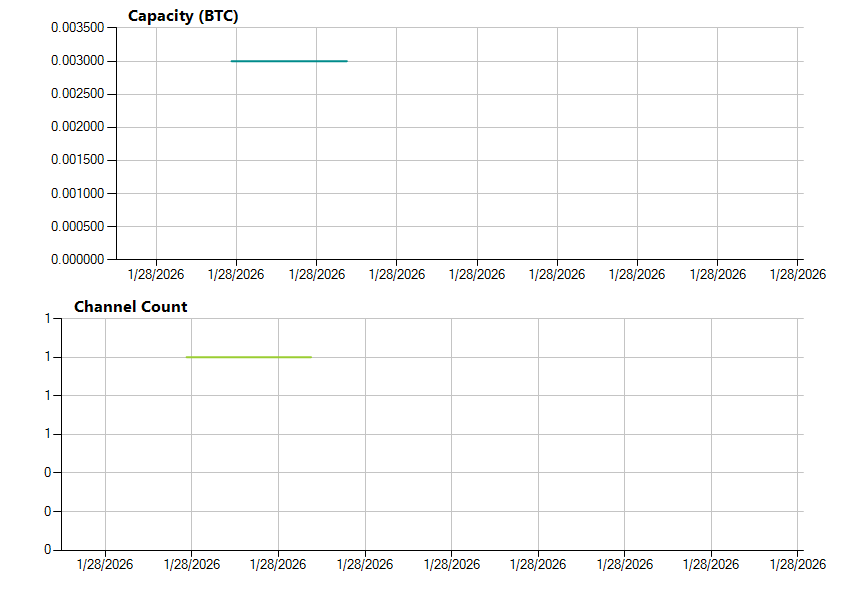
Task: Select the teal capacity data line
Action: tap(289, 61)
